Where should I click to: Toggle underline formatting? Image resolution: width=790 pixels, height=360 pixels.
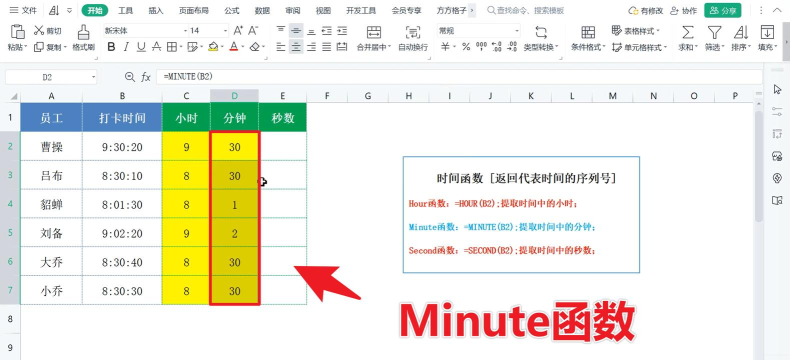tap(141, 47)
